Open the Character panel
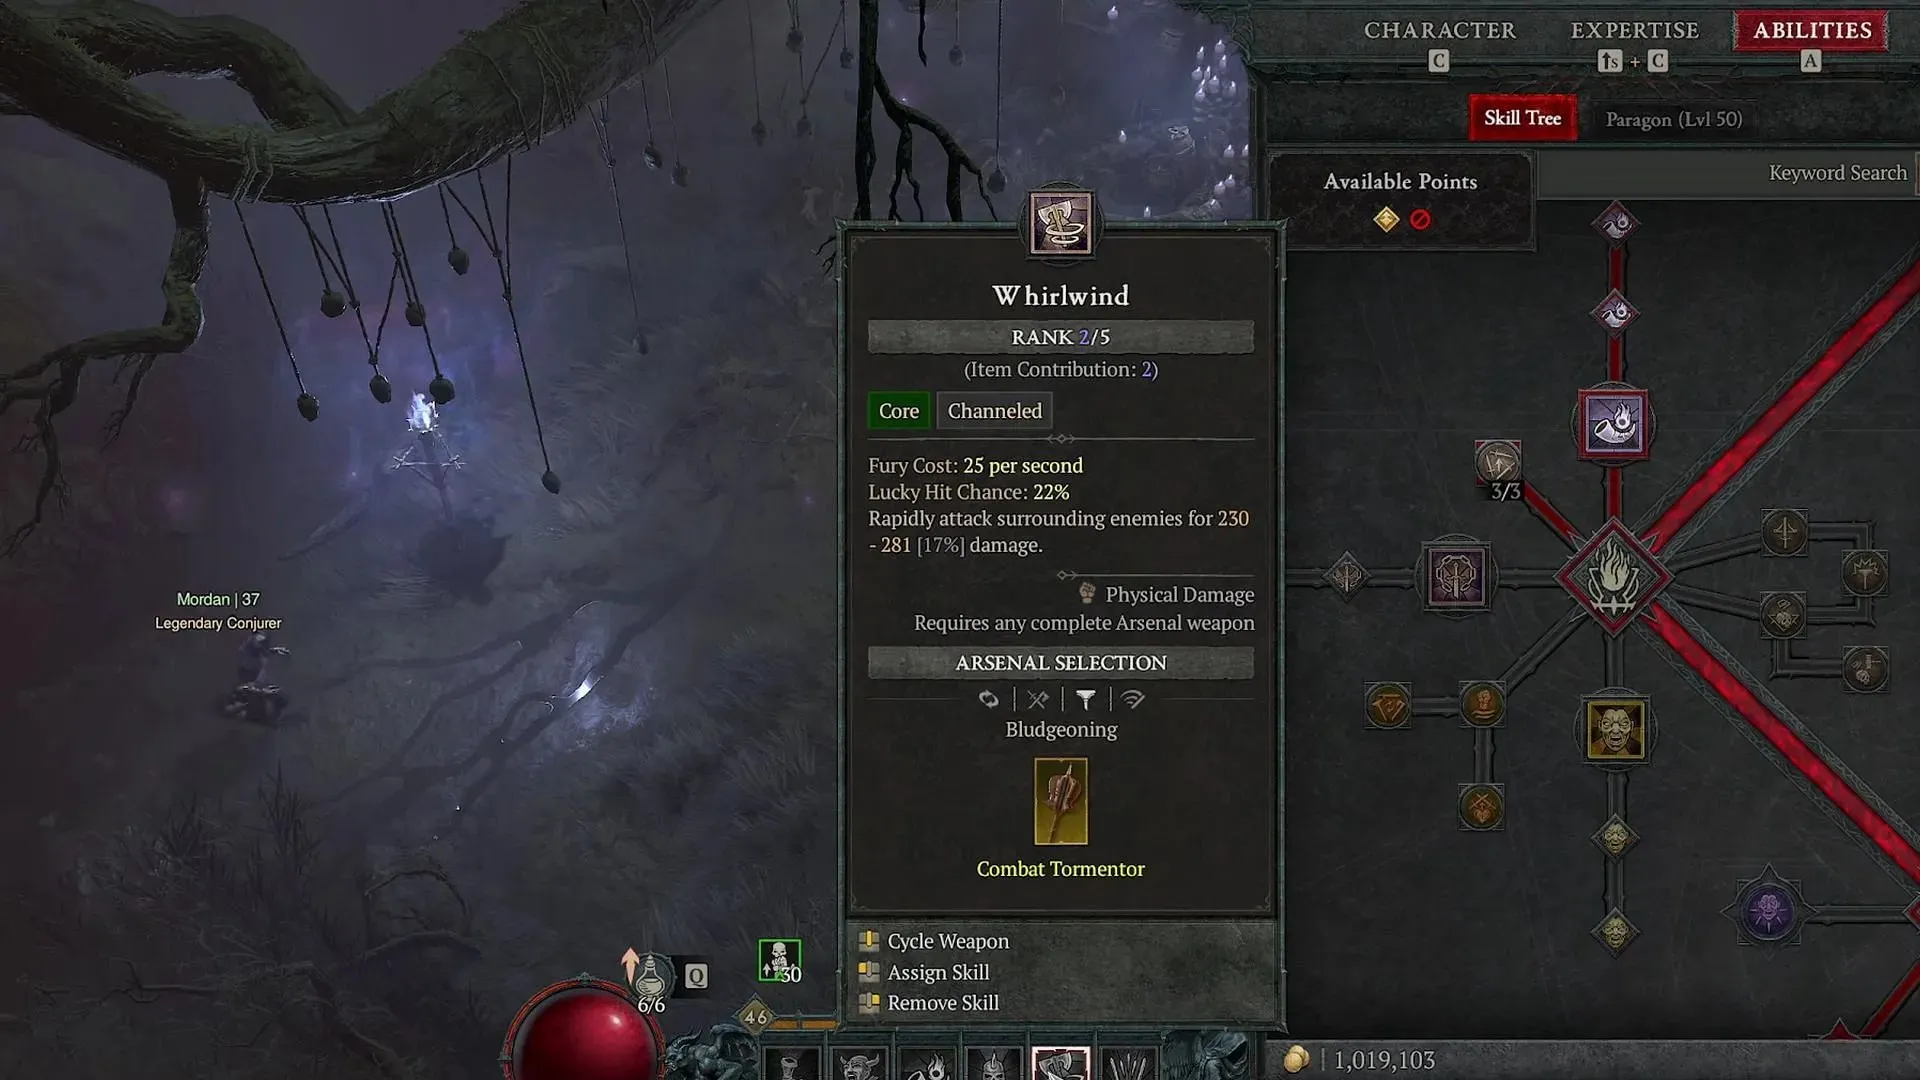The image size is (1920, 1080). 1441,29
